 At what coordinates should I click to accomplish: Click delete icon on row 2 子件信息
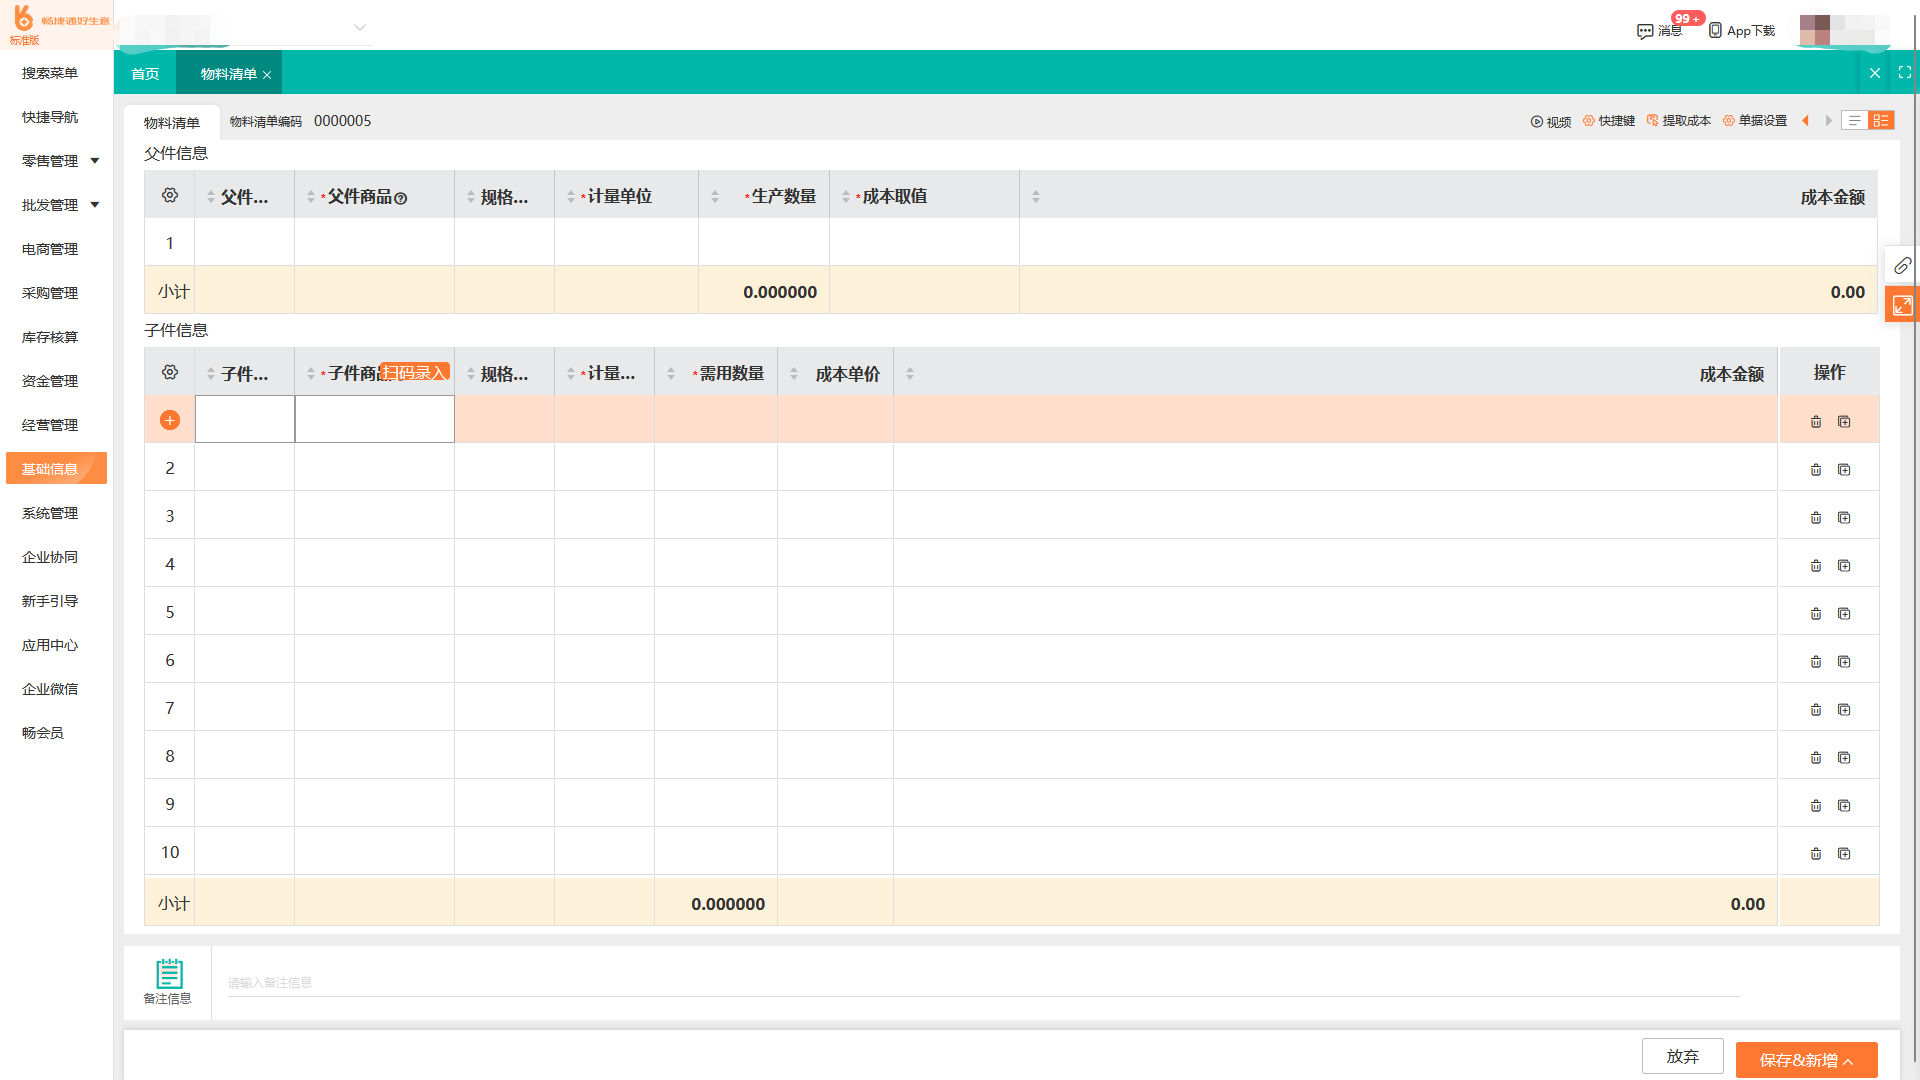(1817, 469)
